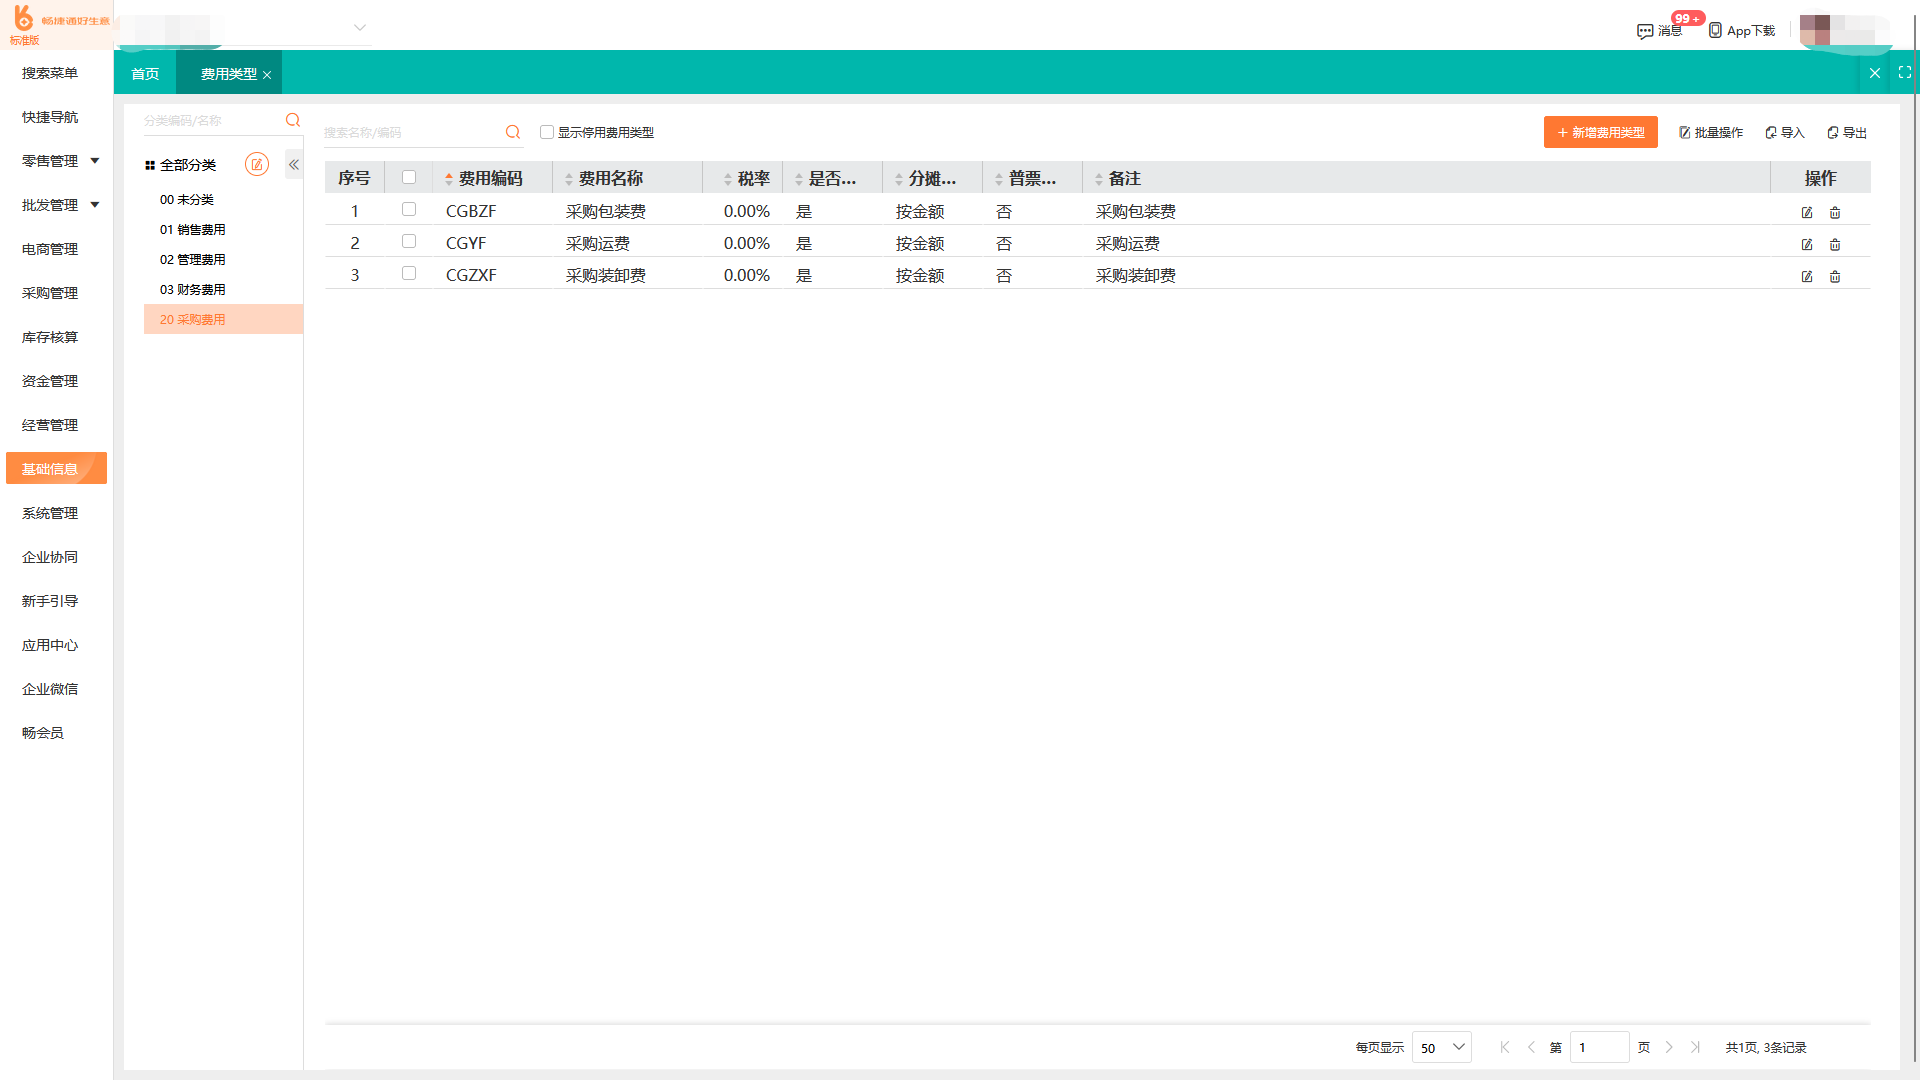
Task: Click the batch operations 批量操作 icon
Action: [x=1708, y=131]
